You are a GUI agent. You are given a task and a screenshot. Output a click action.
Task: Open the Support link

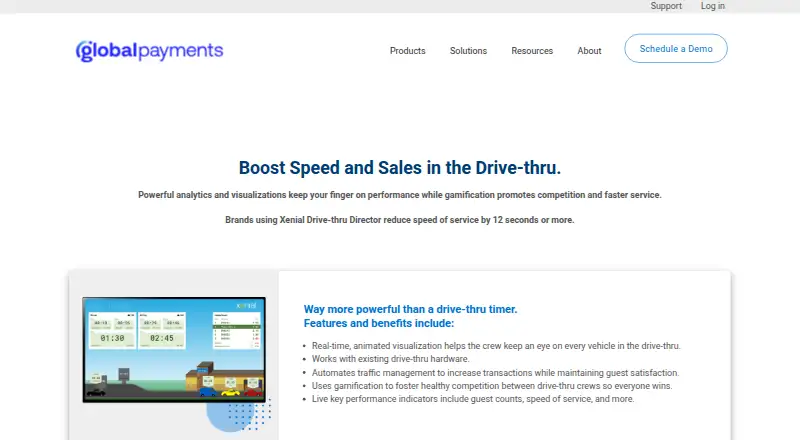click(x=666, y=6)
